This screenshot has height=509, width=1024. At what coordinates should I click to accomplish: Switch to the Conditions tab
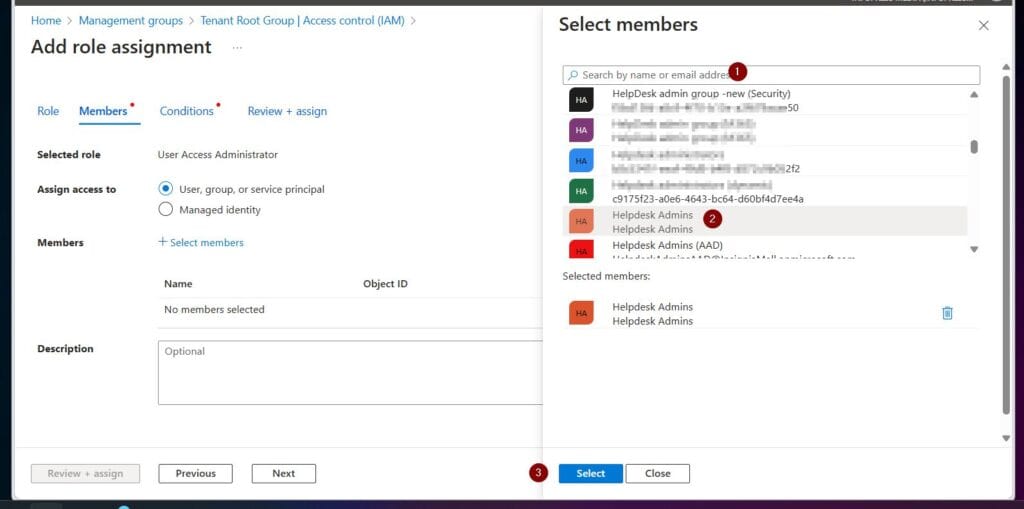[x=187, y=111]
